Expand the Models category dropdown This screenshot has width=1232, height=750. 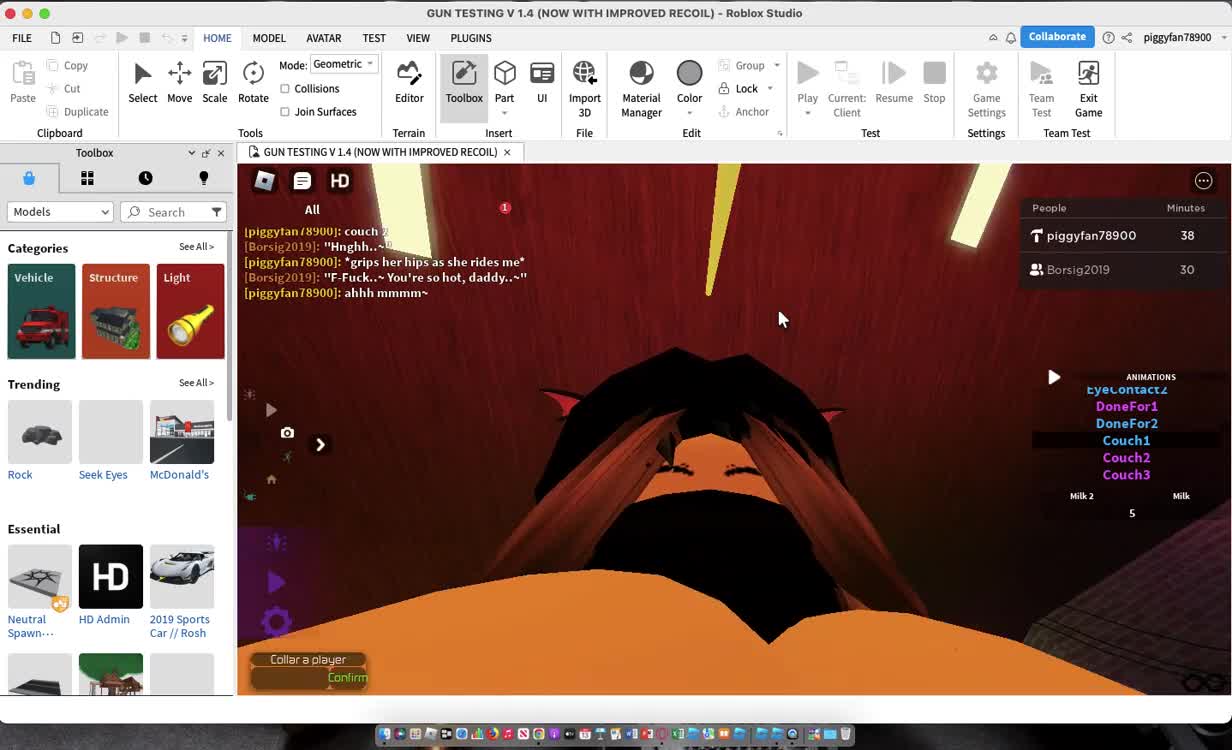60,212
